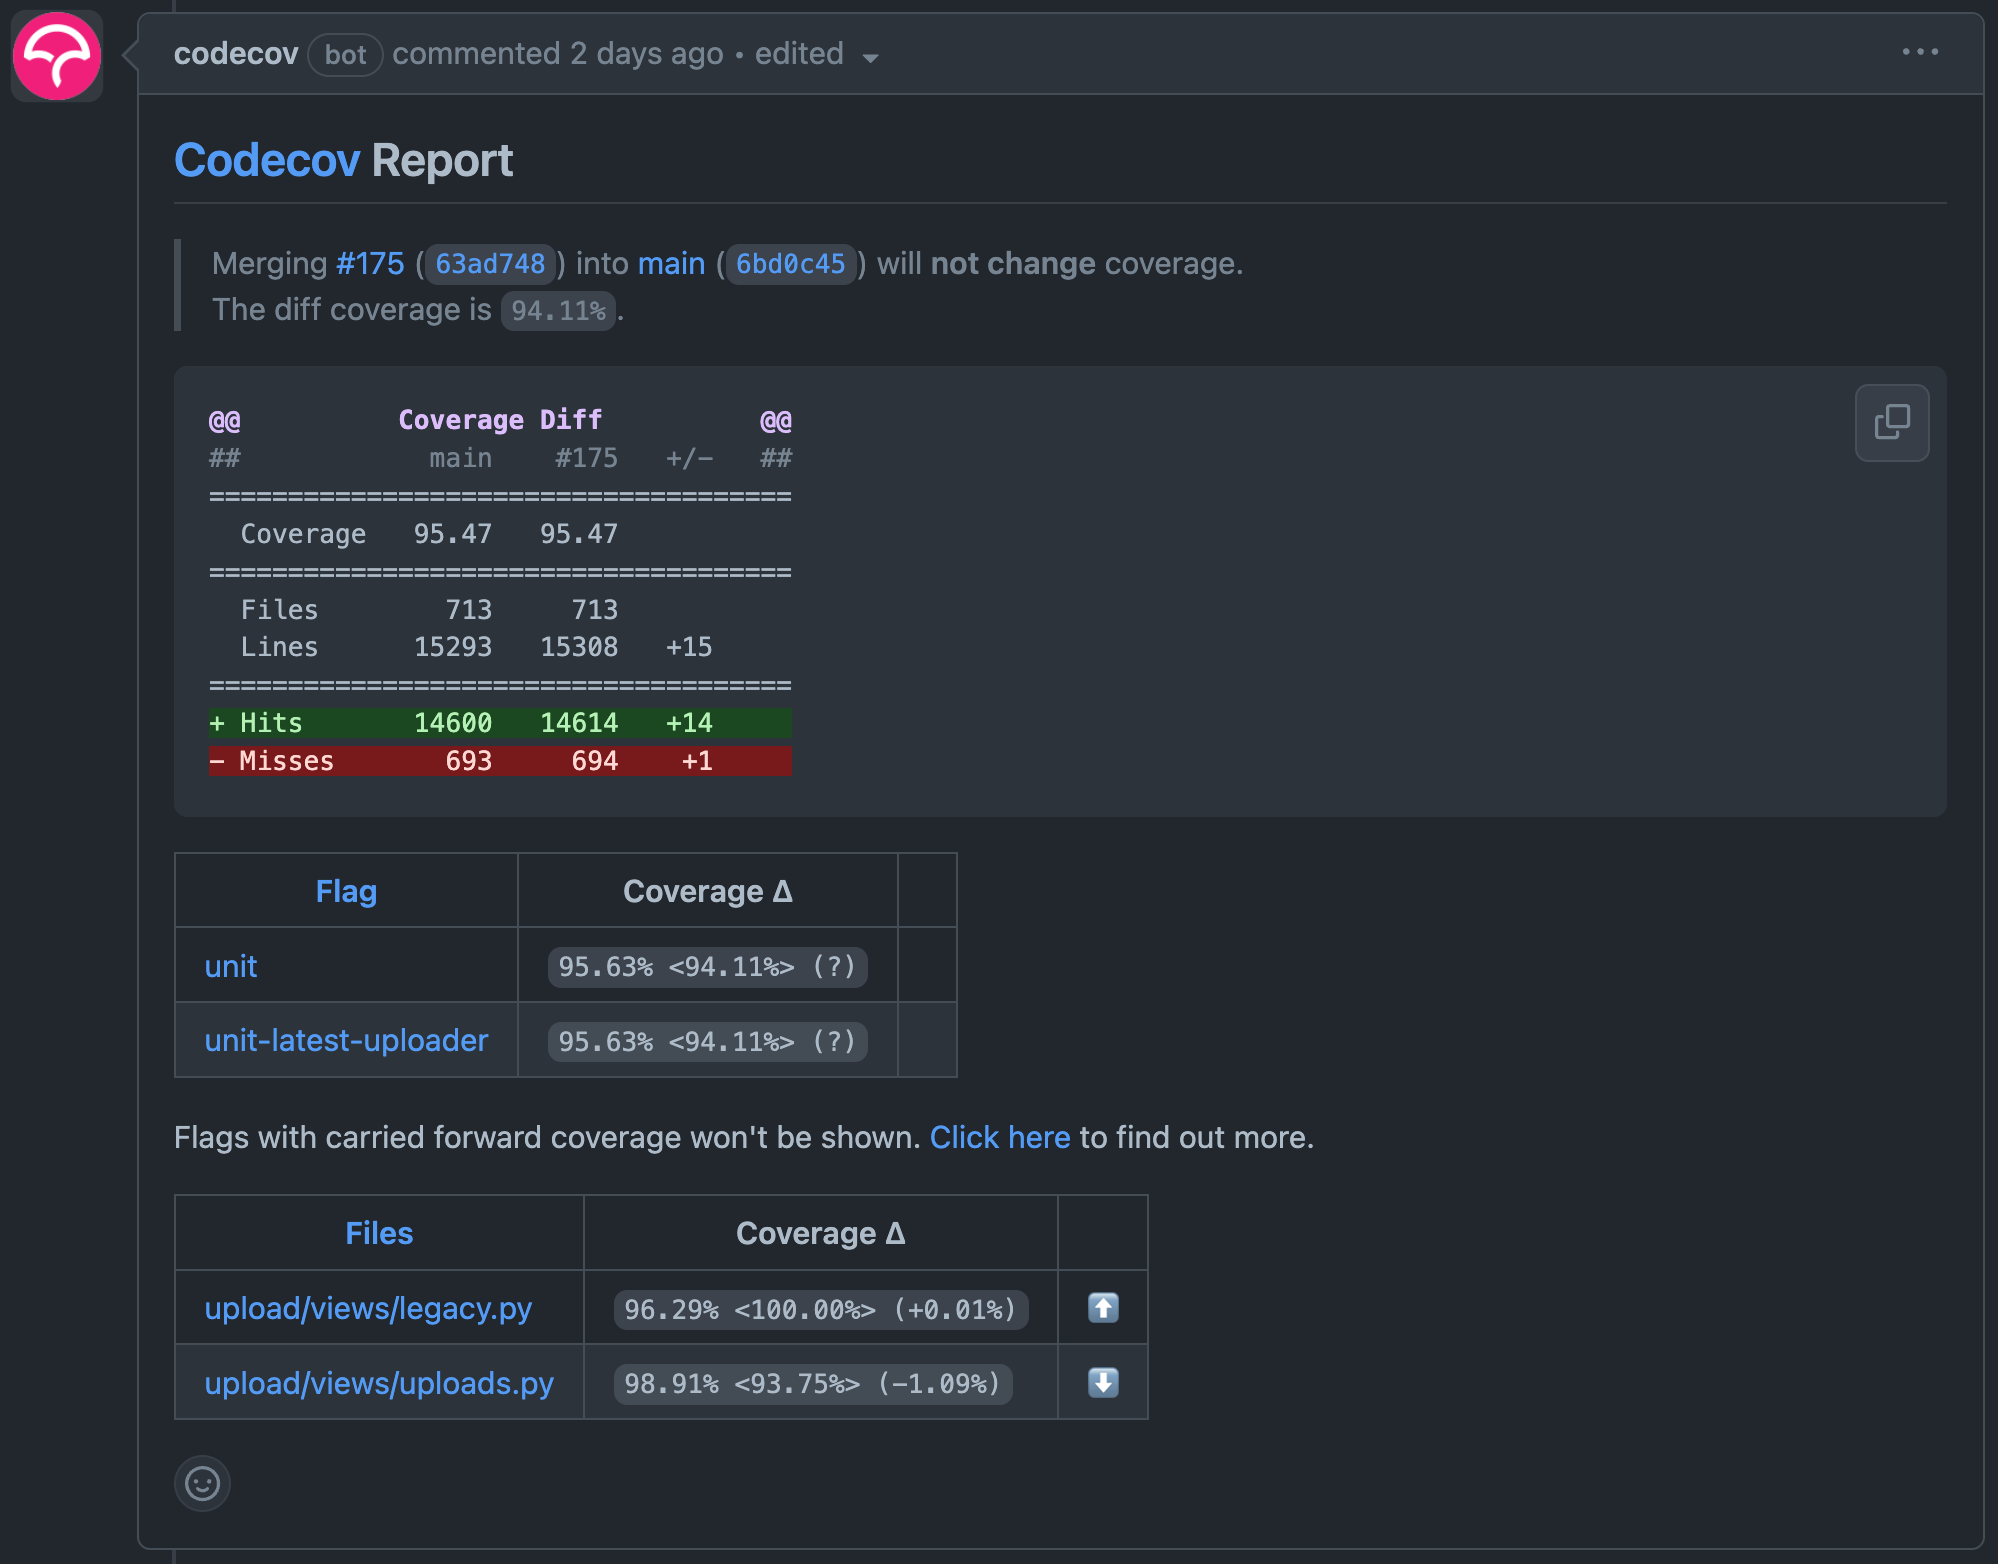Open the unit-latest-uploader flag details
The width and height of the screenshot is (1998, 1564).
coord(345,1040)
